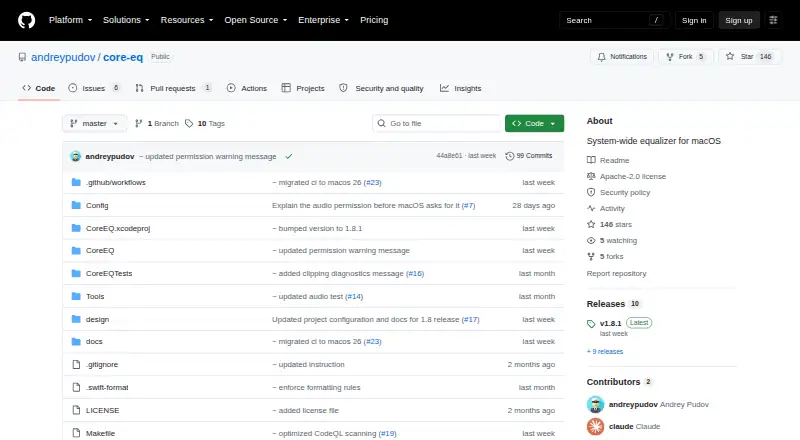Focus the Go to file search field

437,124
